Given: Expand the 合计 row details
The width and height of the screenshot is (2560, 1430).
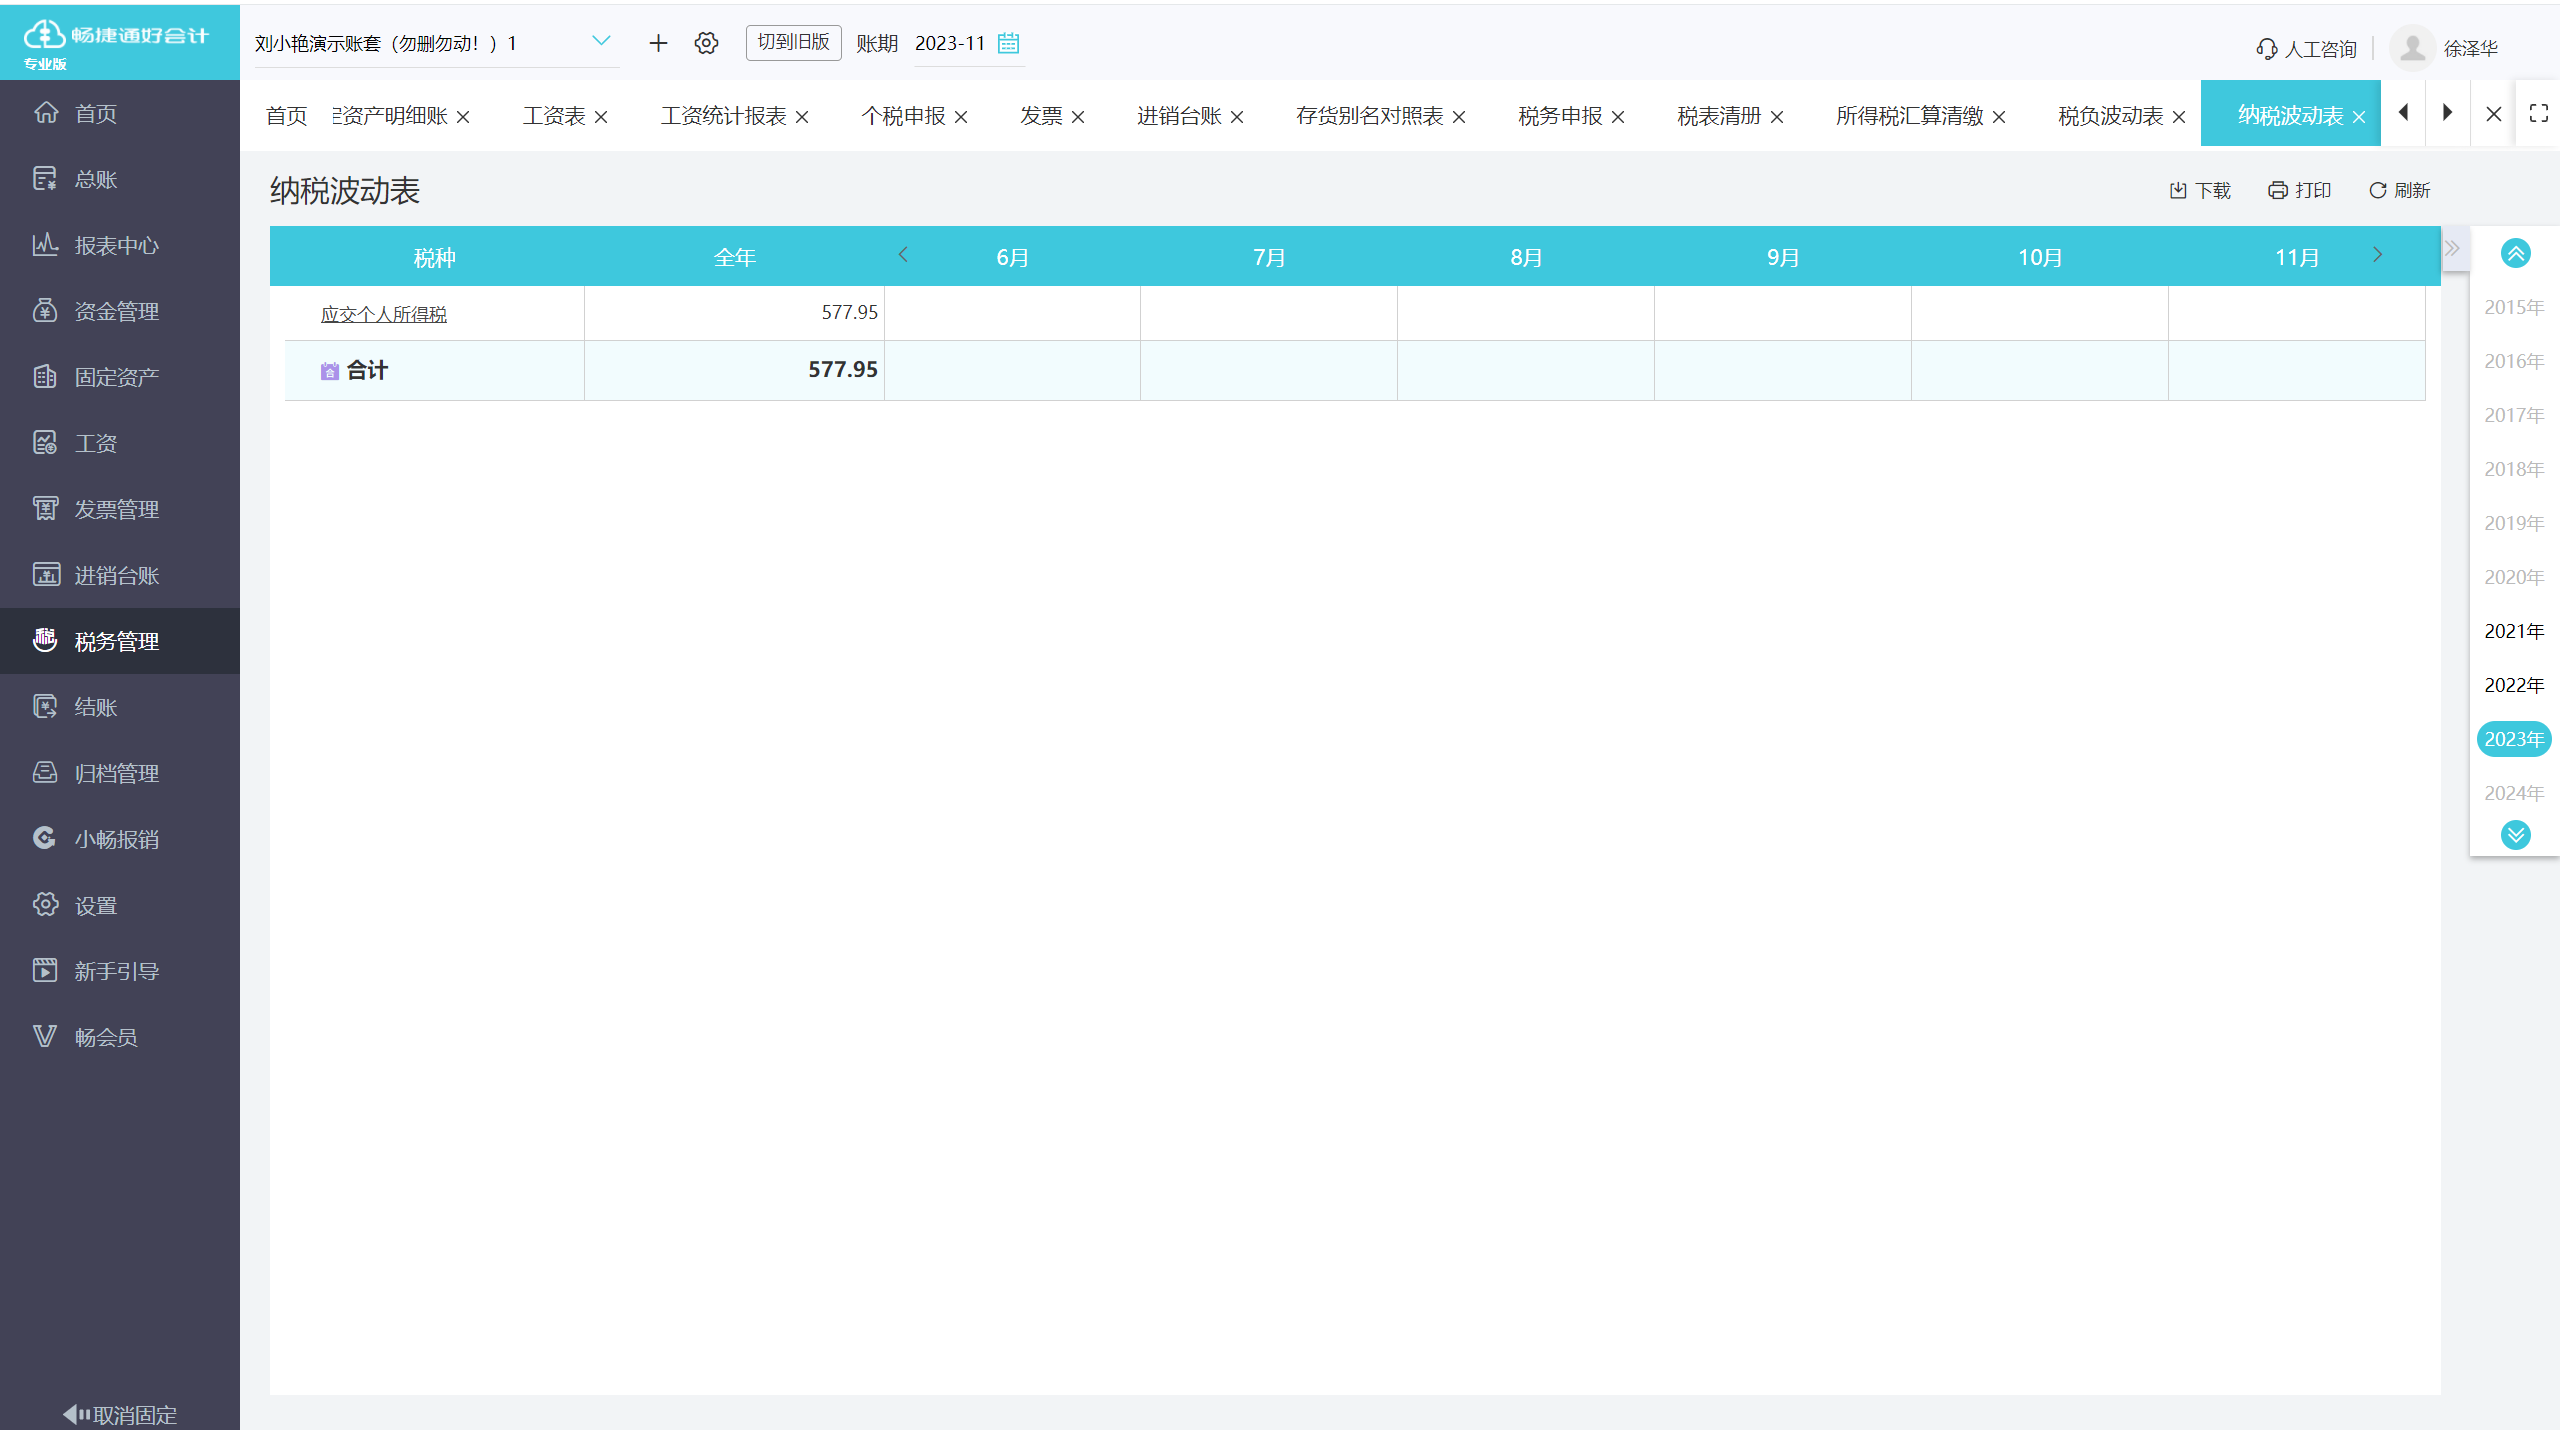Looking at the screenshot, I should [x=329, y=369].
